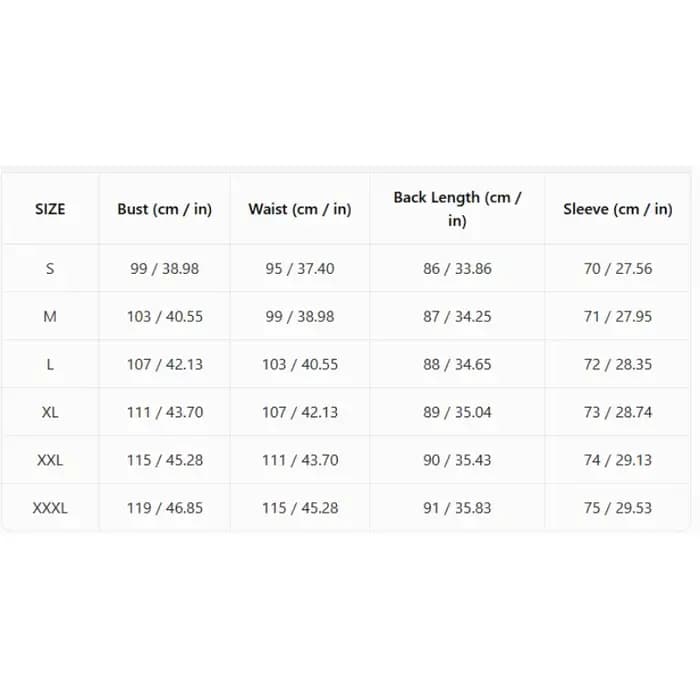Click the Waist (cm / in) header
Image resolution: width=700 pixels, height=700 pixels.
pos(300,209)
